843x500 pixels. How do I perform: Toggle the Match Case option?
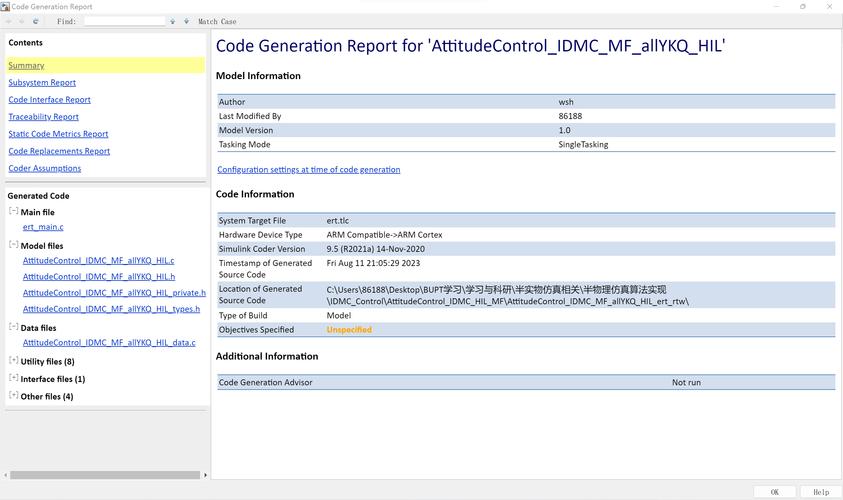pyautogui.click(x=217, y=21)
